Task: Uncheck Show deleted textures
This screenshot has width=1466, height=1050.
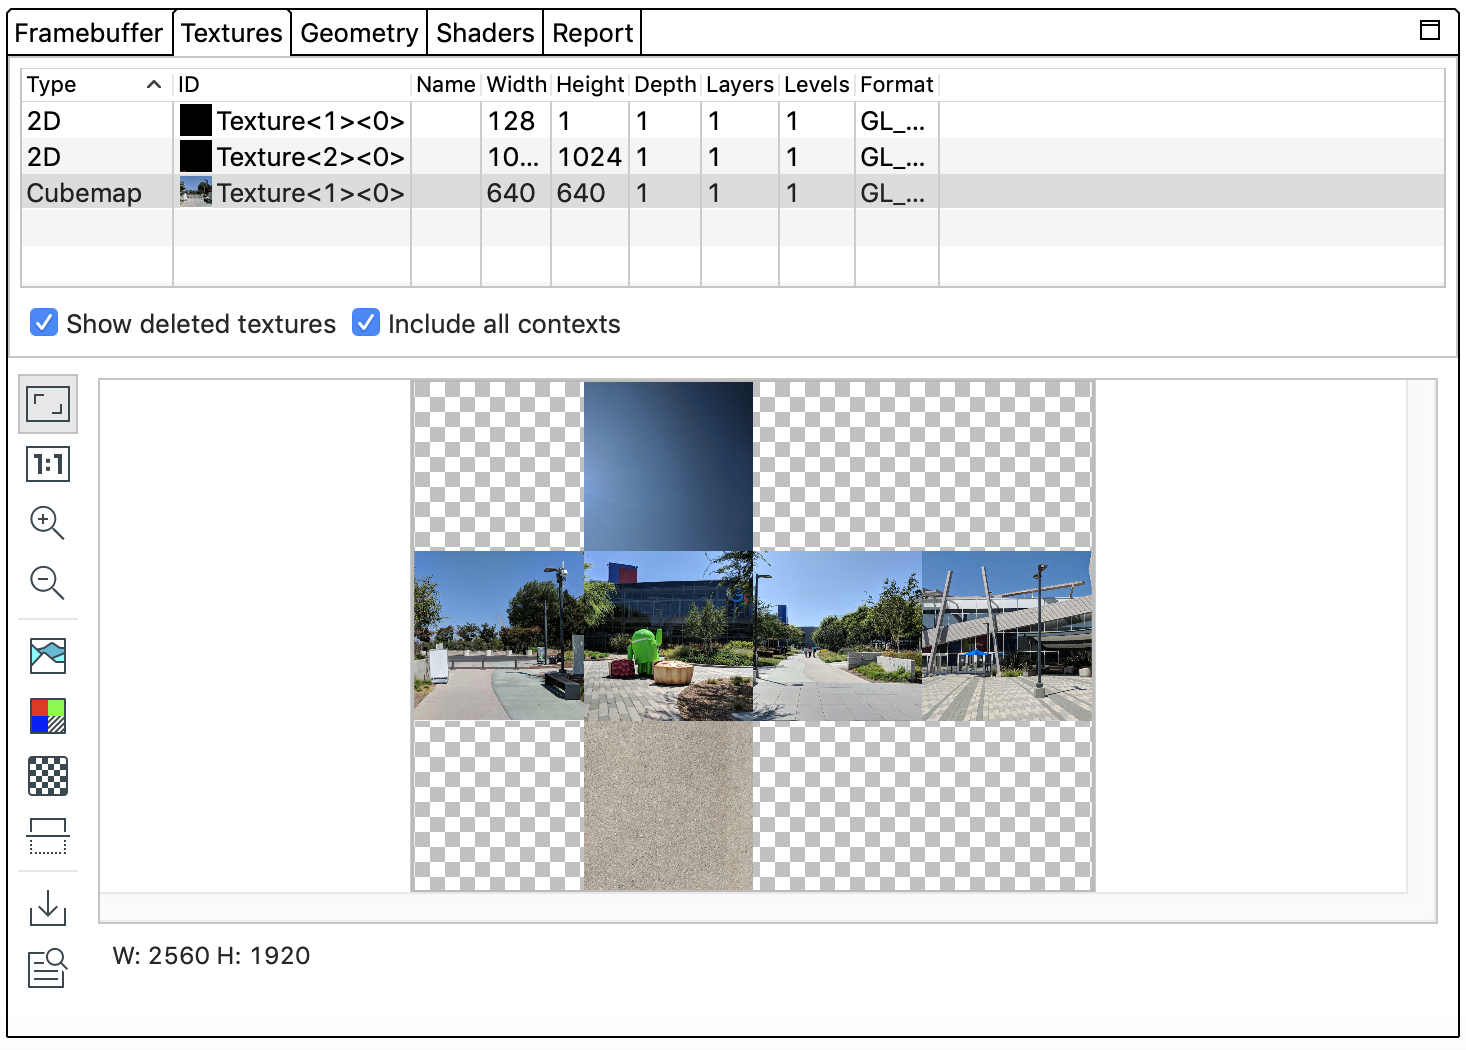Action: [44, 323]
